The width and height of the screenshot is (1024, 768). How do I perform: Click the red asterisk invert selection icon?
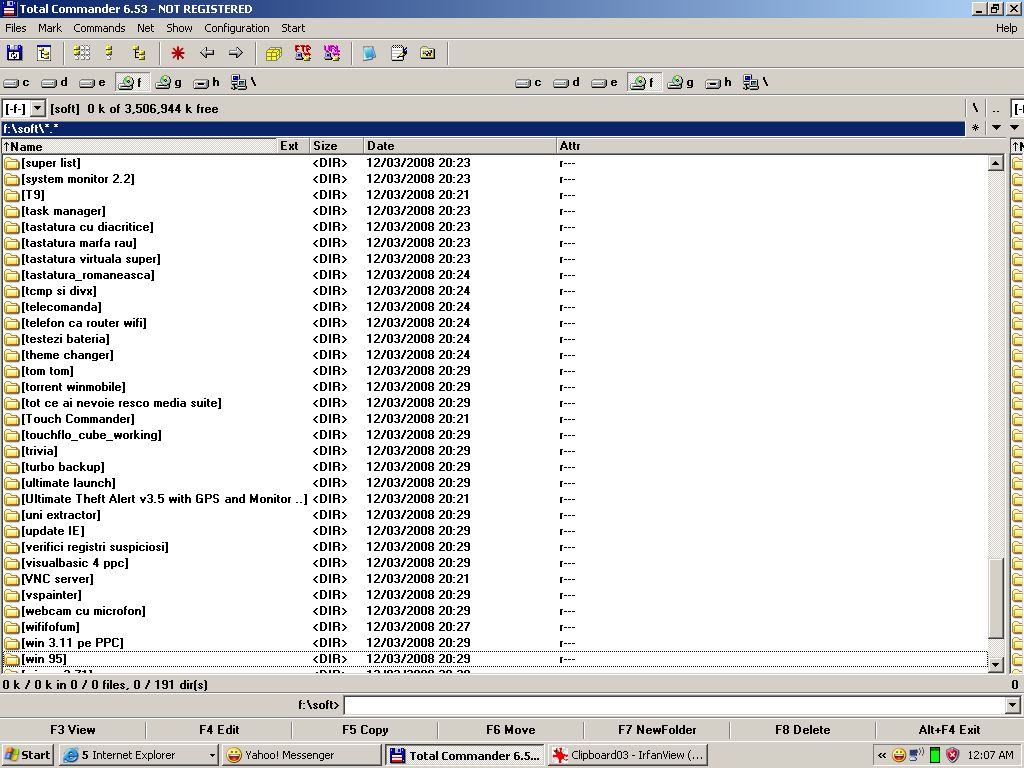click(x=178, y=53)
